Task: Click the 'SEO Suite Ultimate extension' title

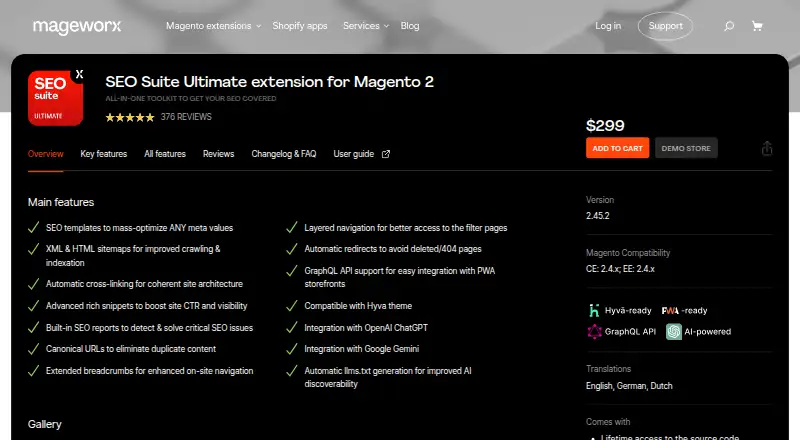Action: pos(269,82)
